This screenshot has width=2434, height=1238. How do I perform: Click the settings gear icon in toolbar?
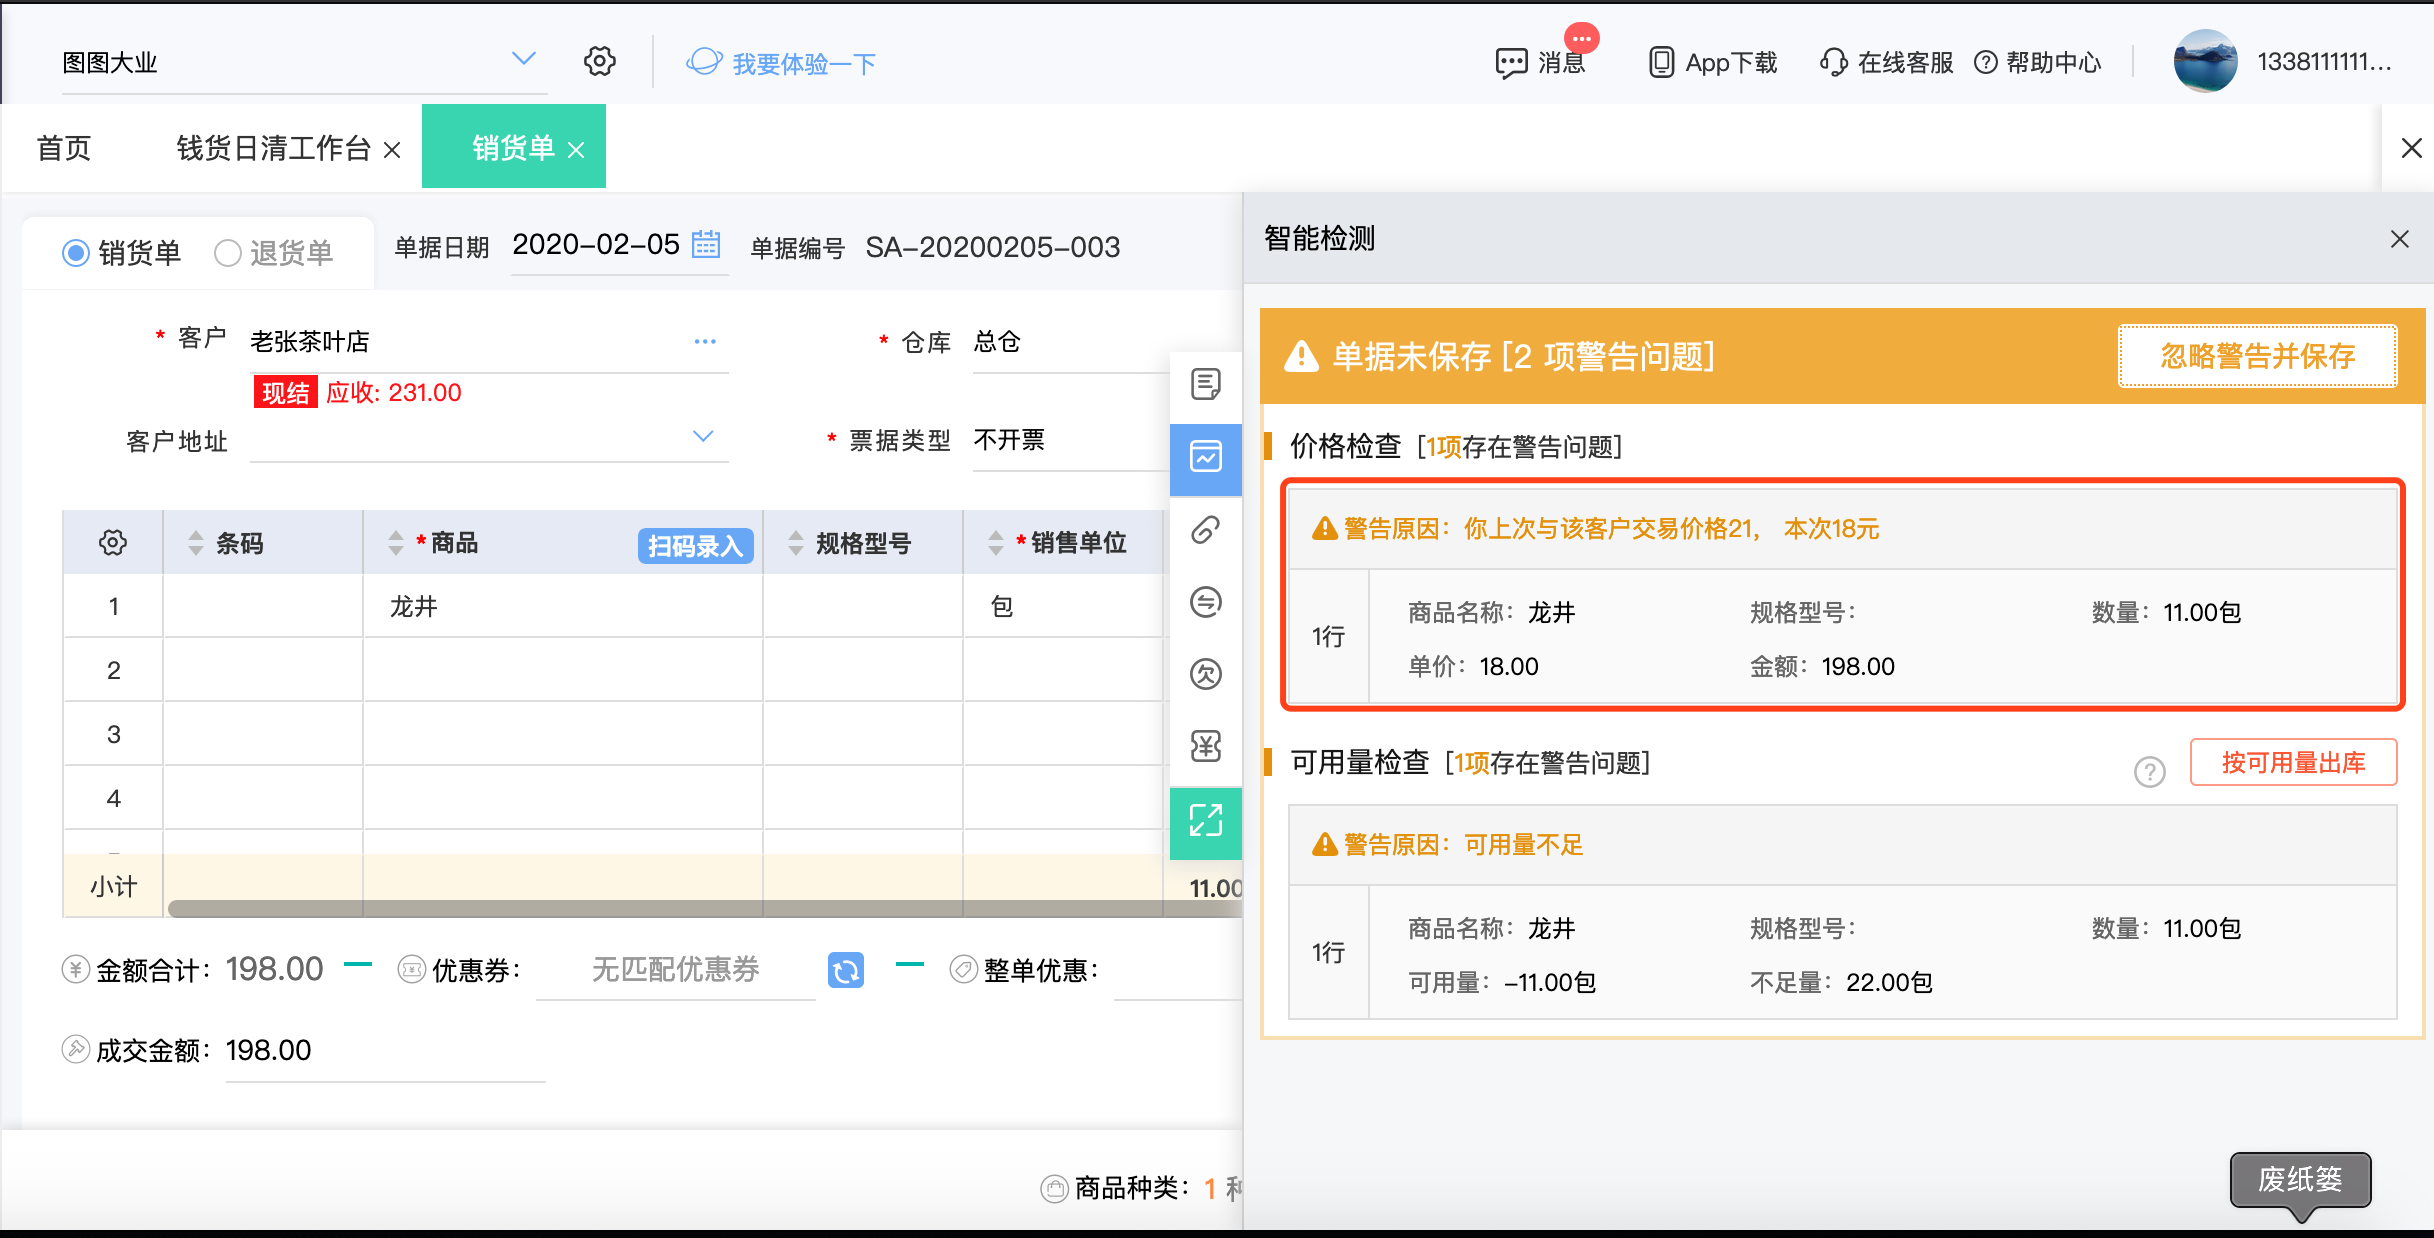598,62
